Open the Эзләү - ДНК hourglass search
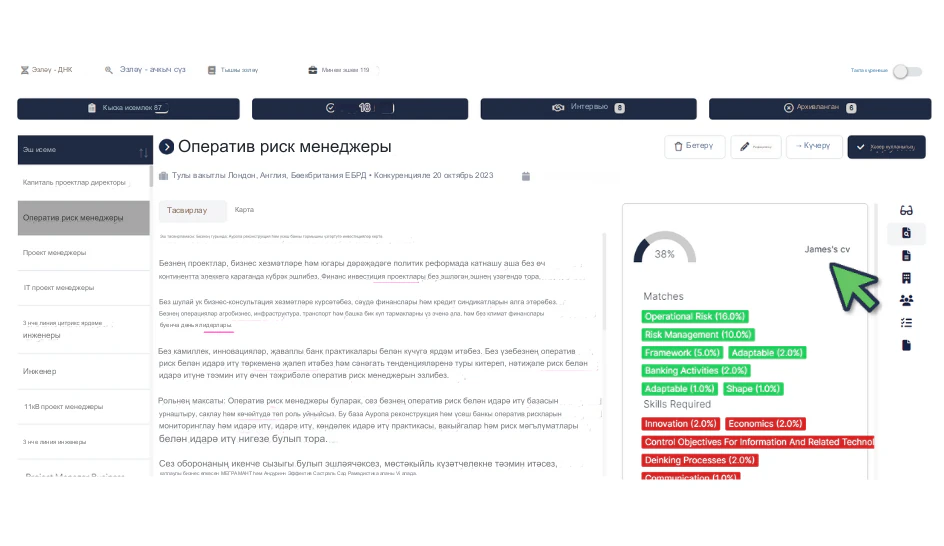The height and width of the screenshot is (546, 944). click(x=46, y=70)
